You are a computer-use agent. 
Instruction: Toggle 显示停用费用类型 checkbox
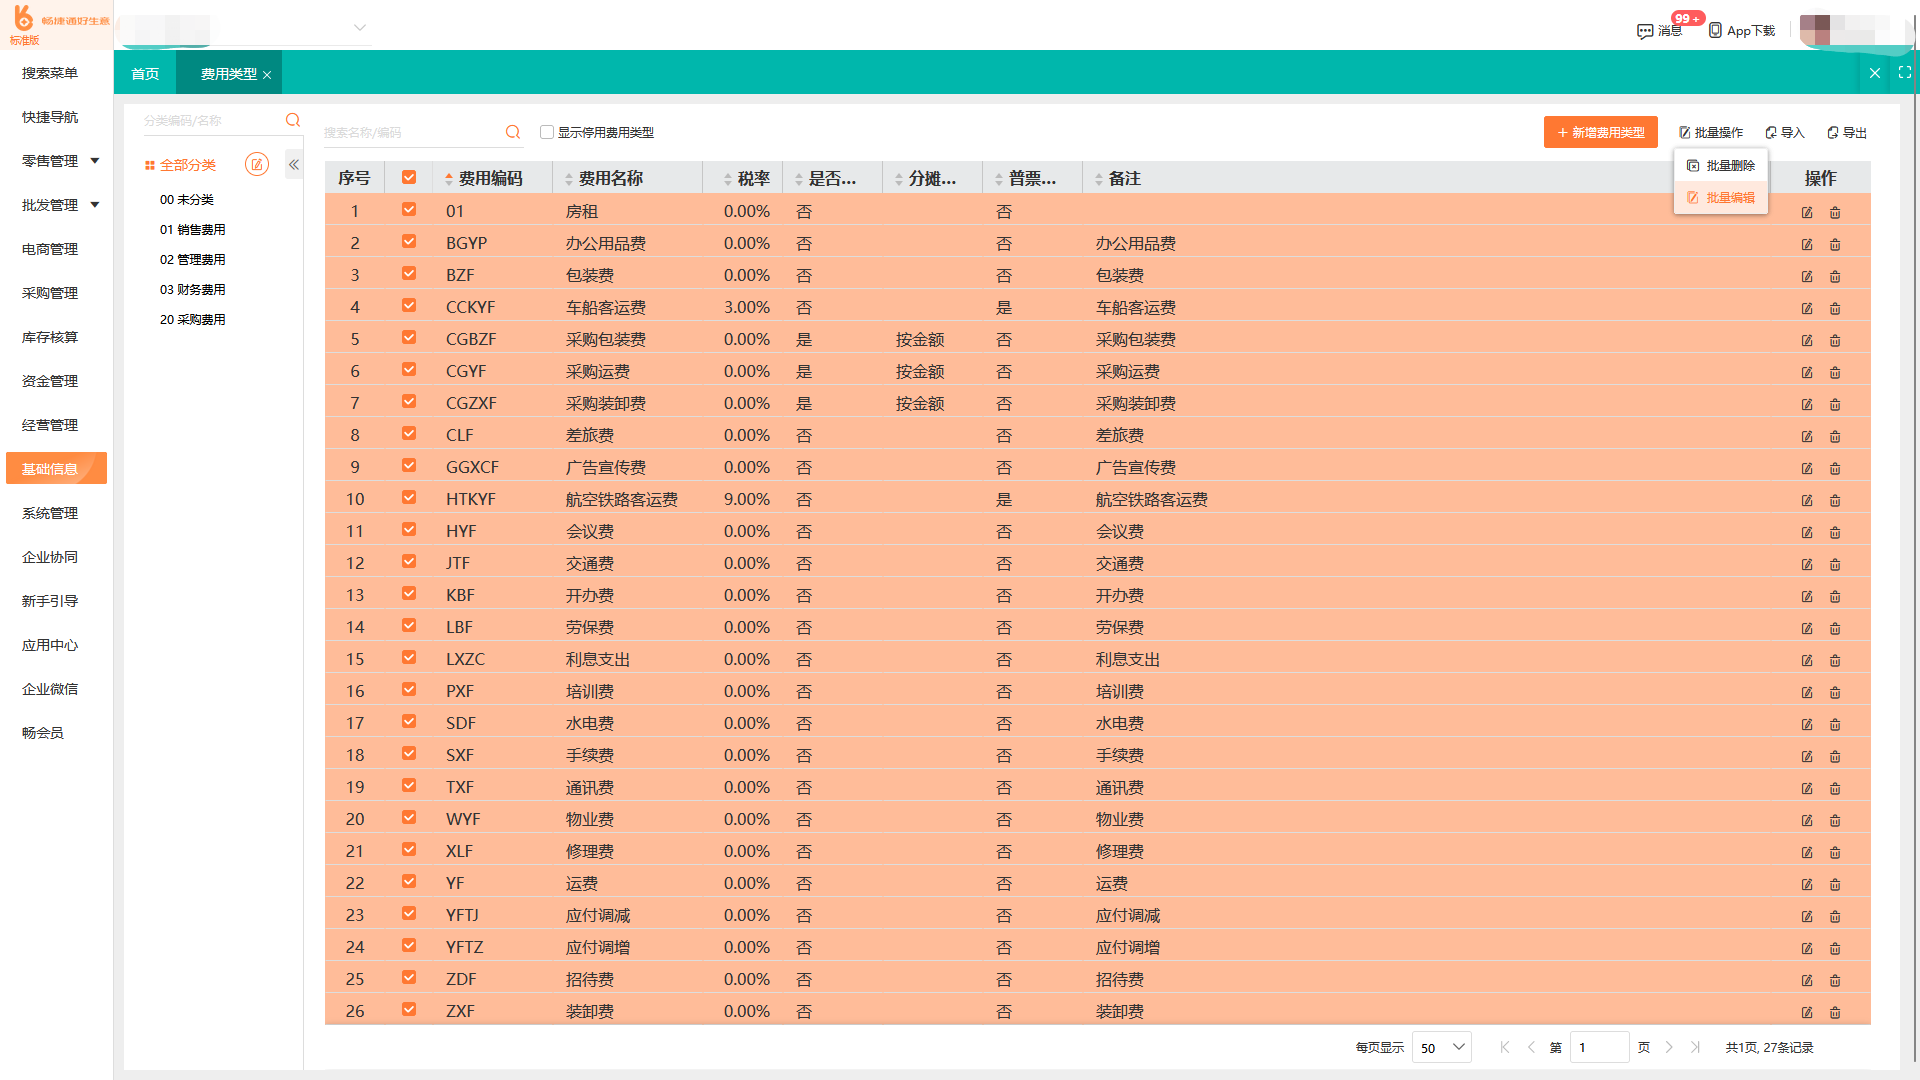546,131
